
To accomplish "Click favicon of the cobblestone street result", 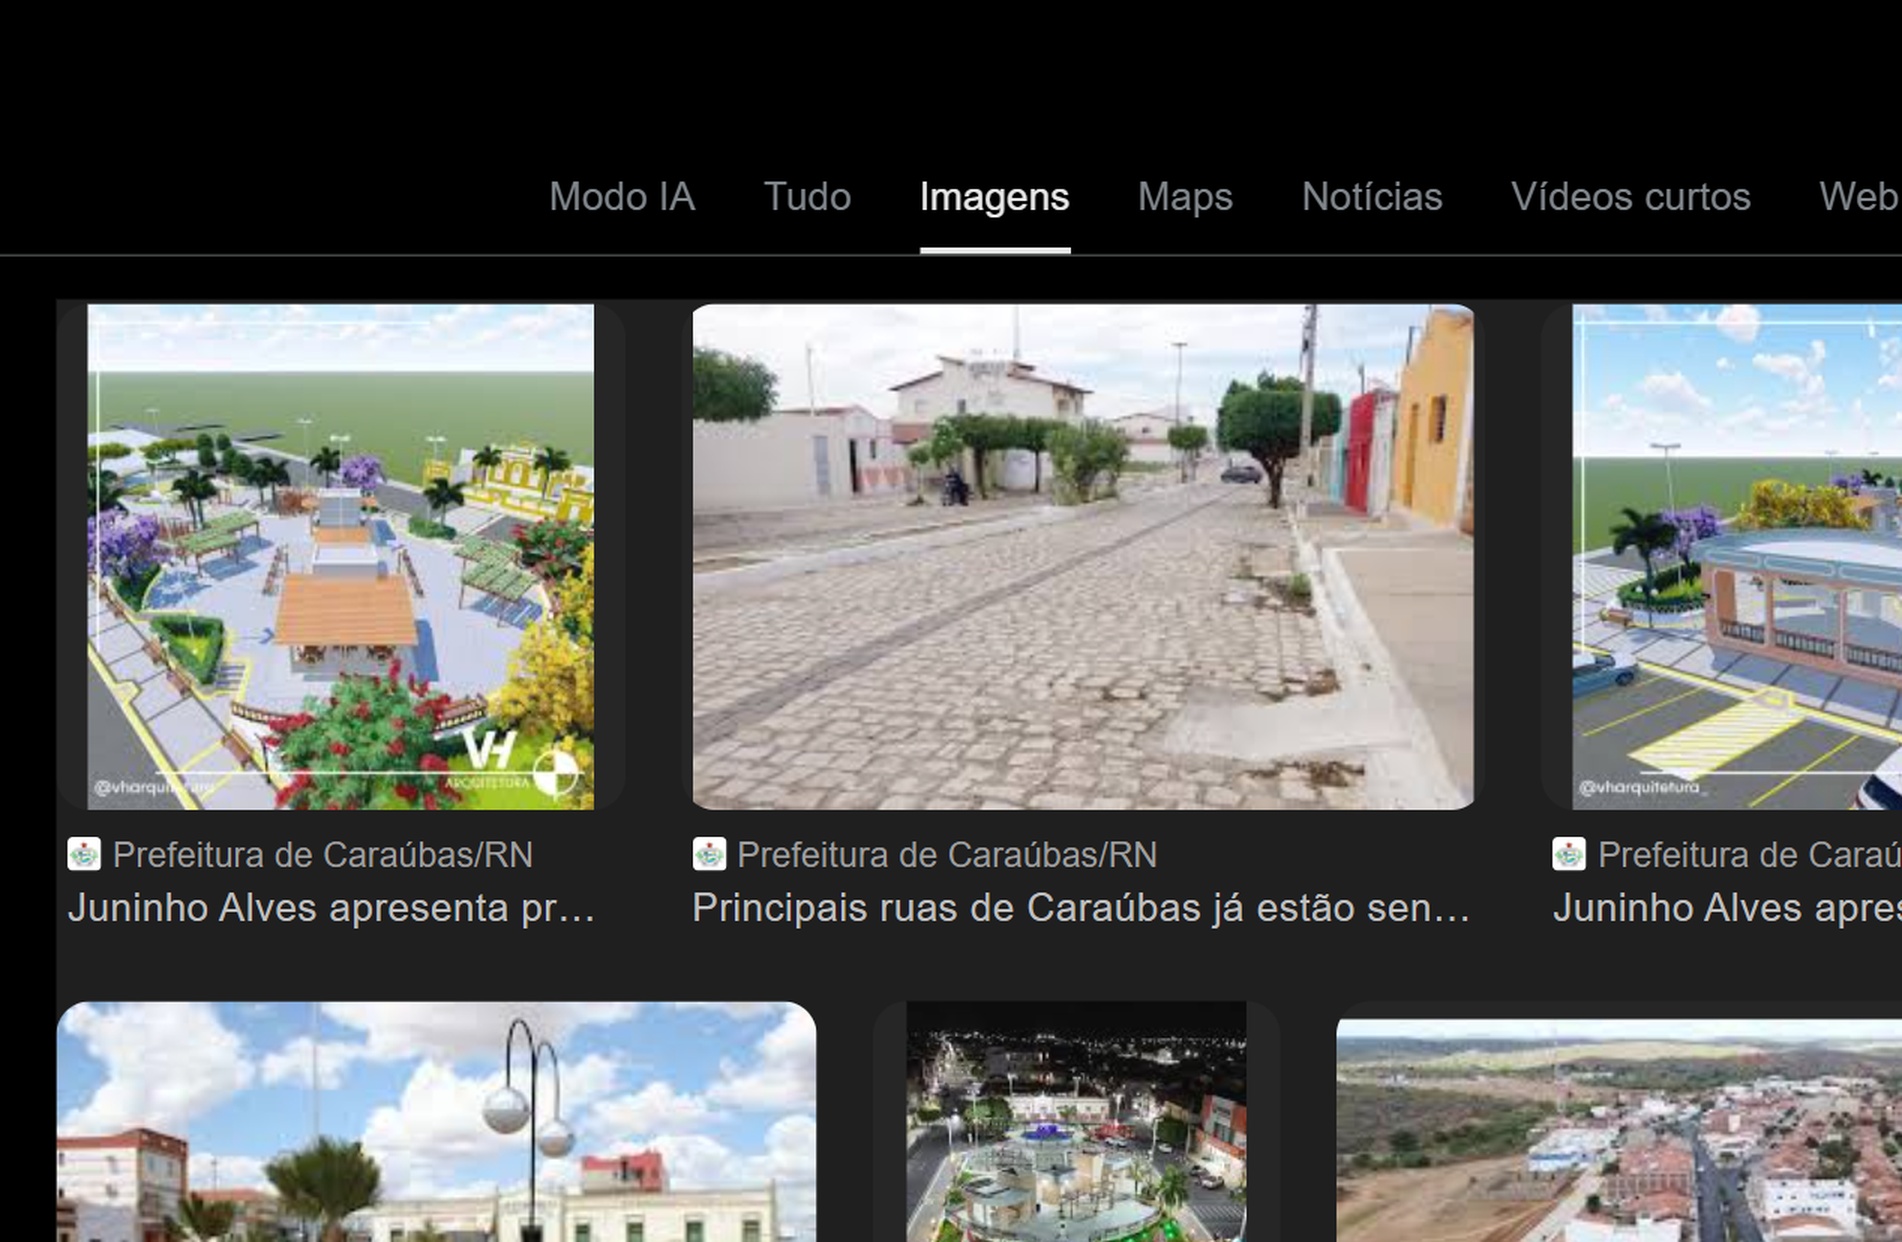I will (x=709, y=855).
